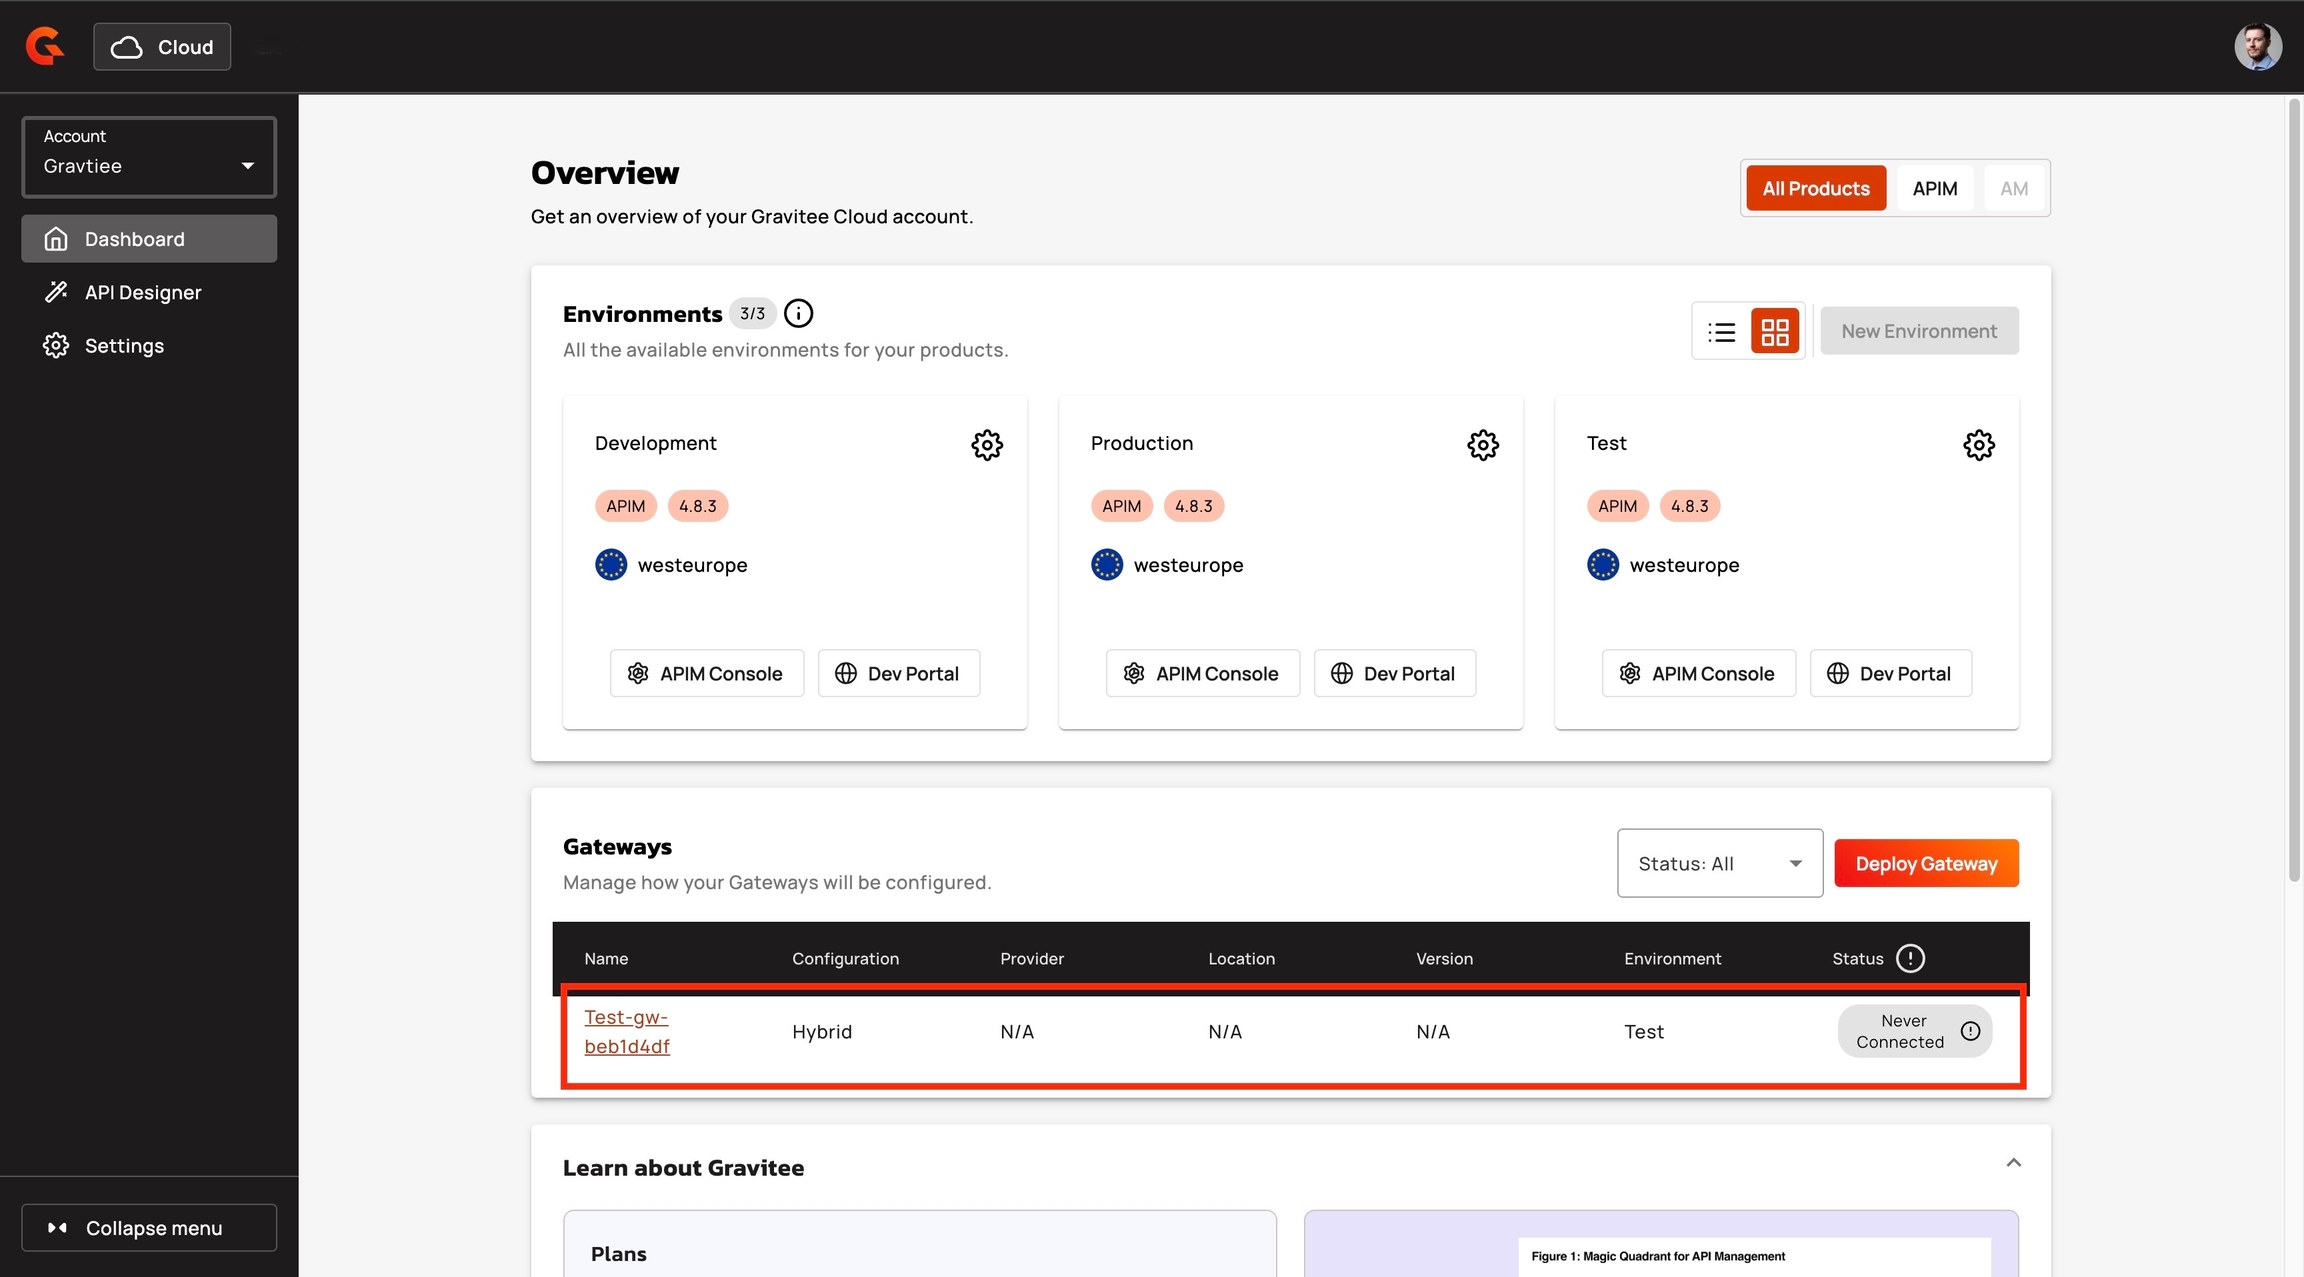The width and height of the screenshot is (2304, 1277).
Task: Open Production APIM Console
Action: tap(1202, 673)
